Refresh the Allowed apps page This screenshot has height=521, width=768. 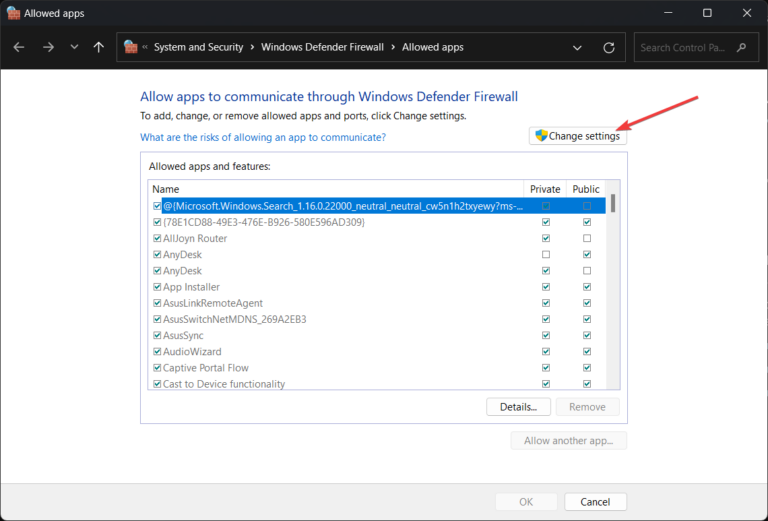(x=609, y=47)
